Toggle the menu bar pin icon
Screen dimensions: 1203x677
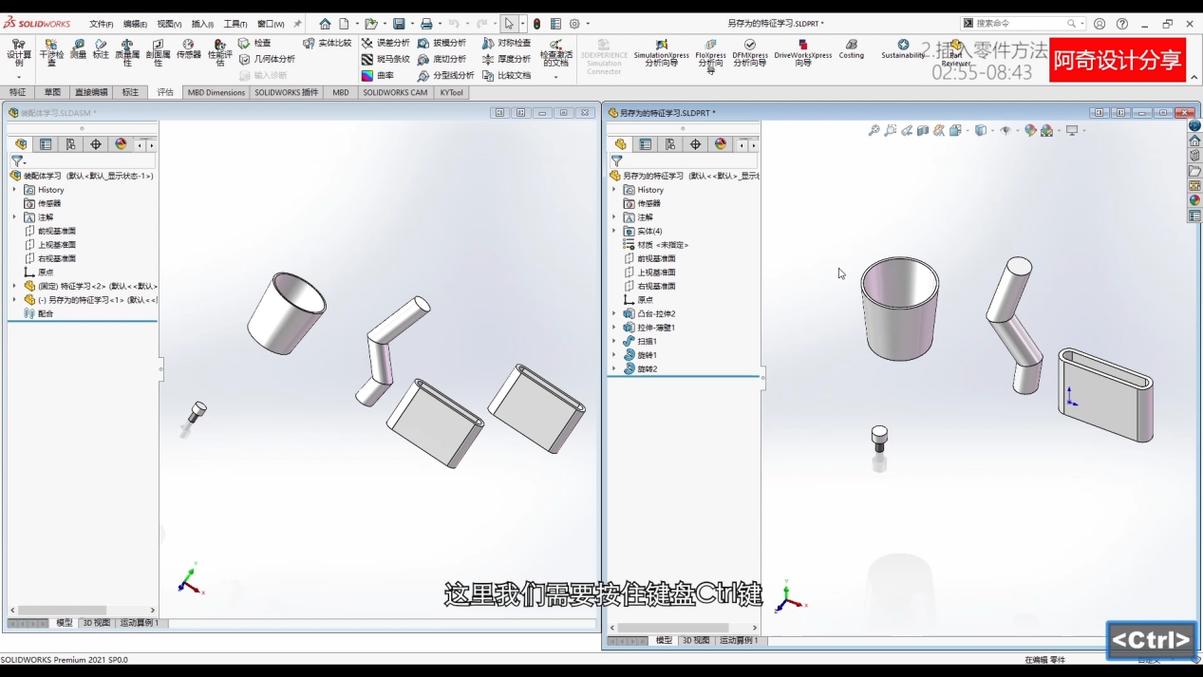coord(297,24)
